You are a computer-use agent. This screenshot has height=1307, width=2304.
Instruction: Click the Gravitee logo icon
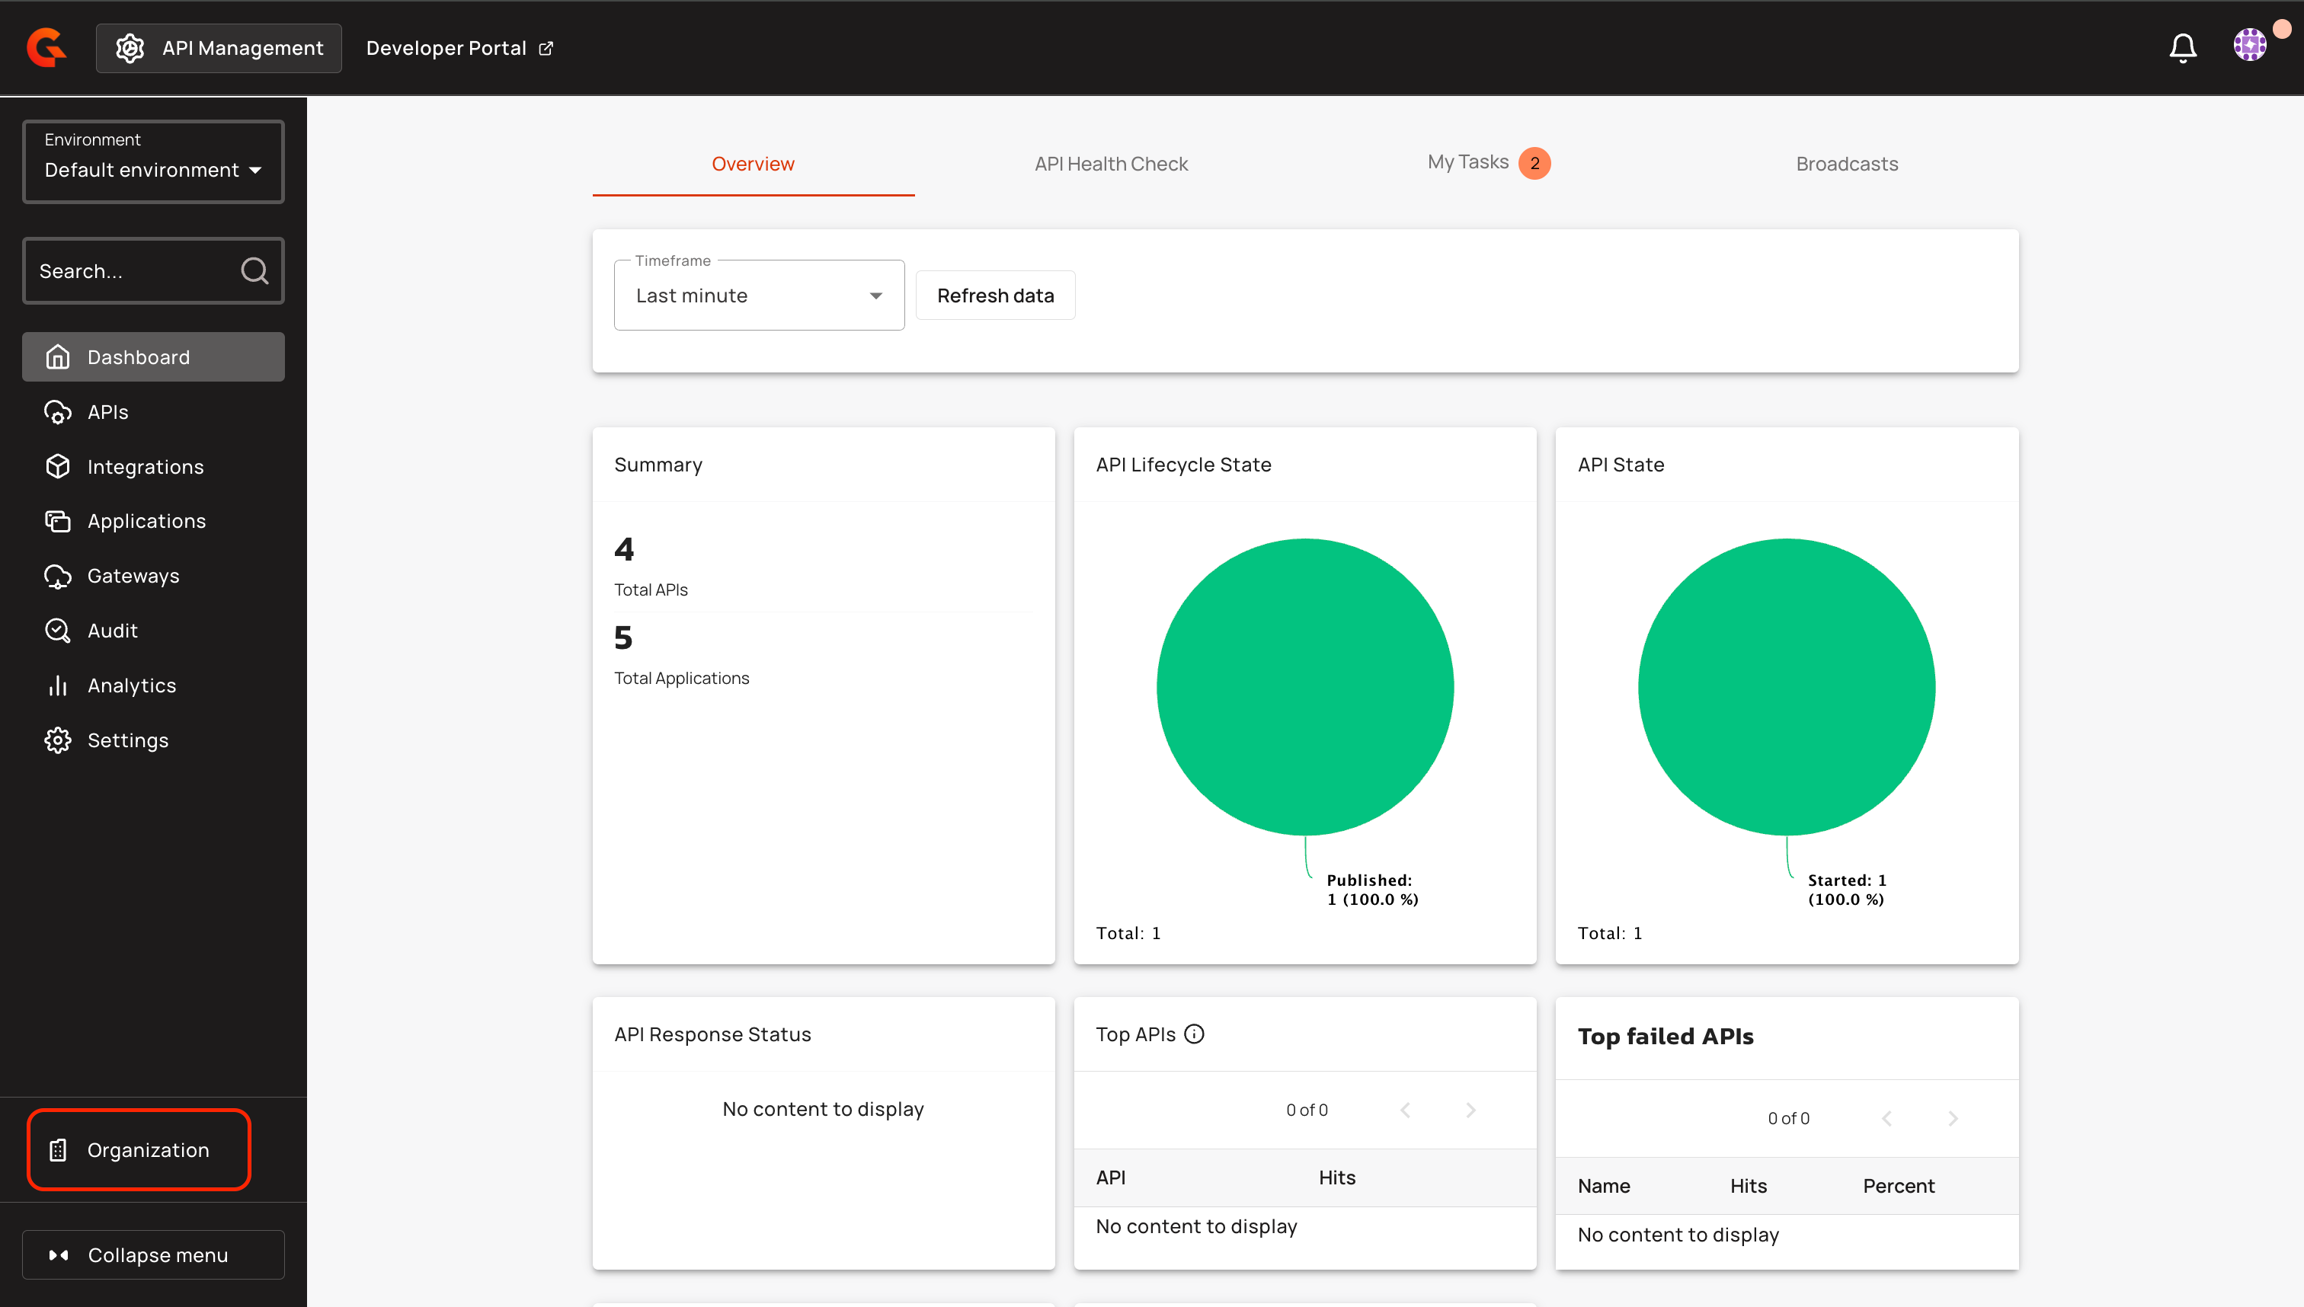pyautogui.click(x=46, y=47)
